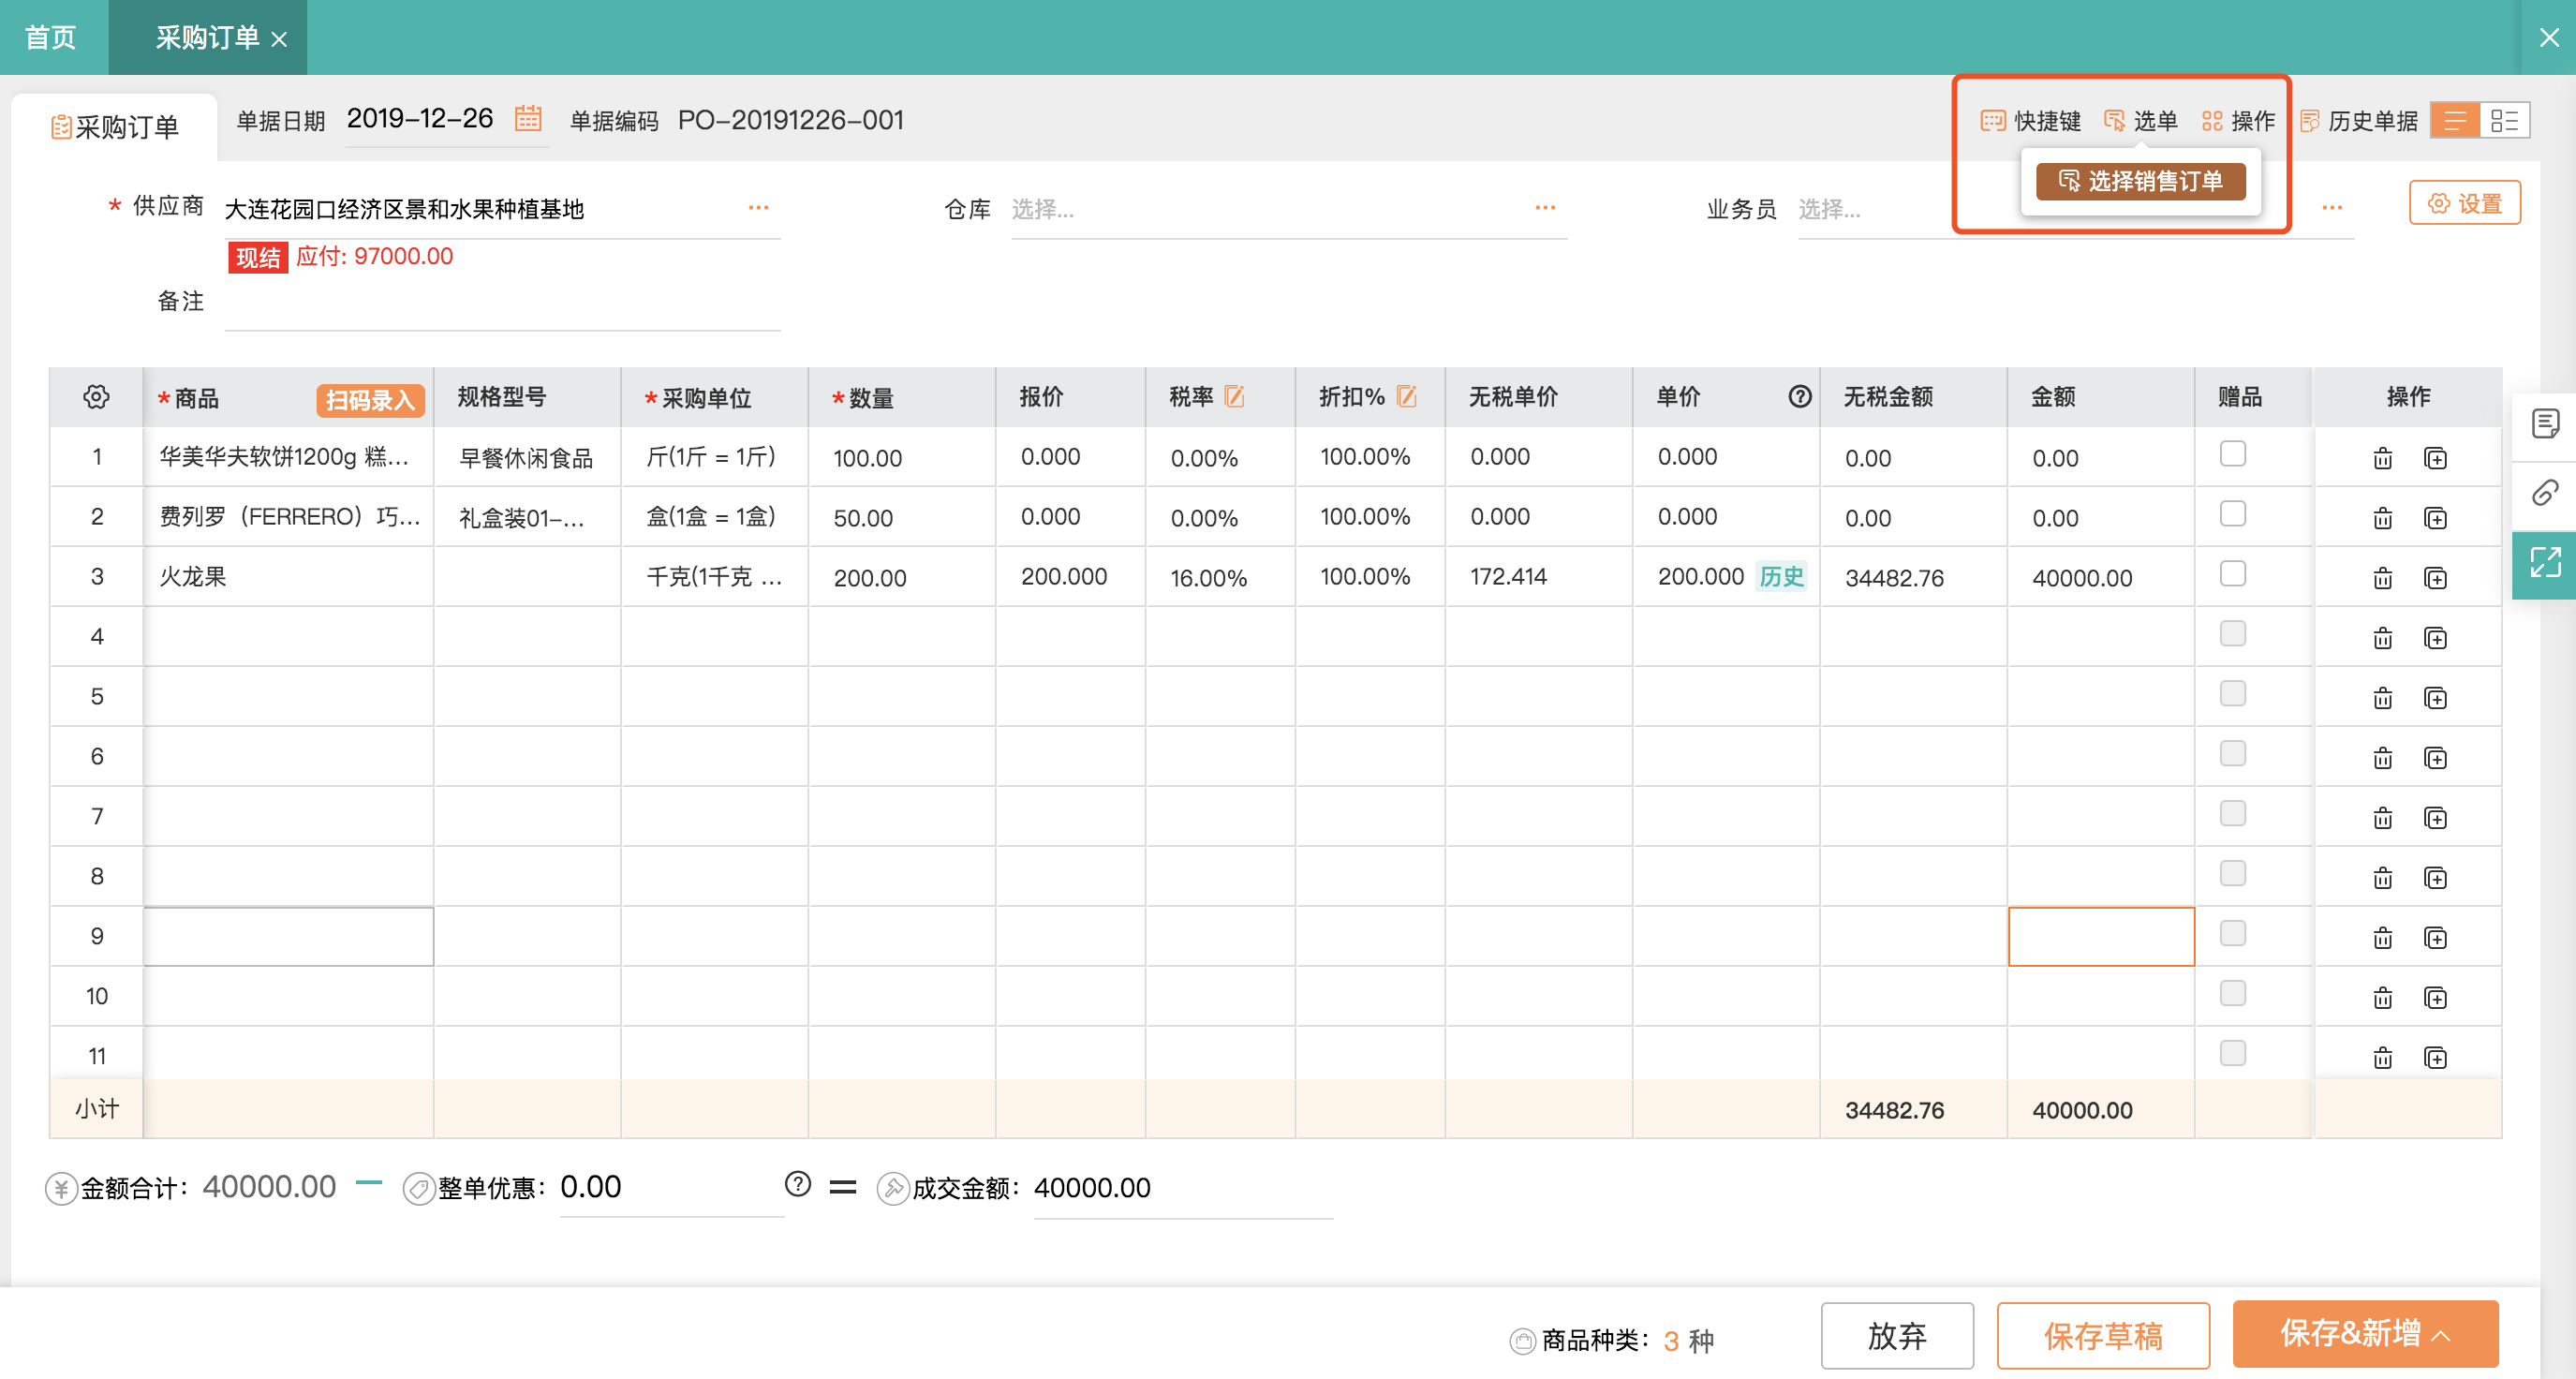
Task: Click 整单优惠 discount input field
Action: pyautogui.click(x=664, y=1188)
